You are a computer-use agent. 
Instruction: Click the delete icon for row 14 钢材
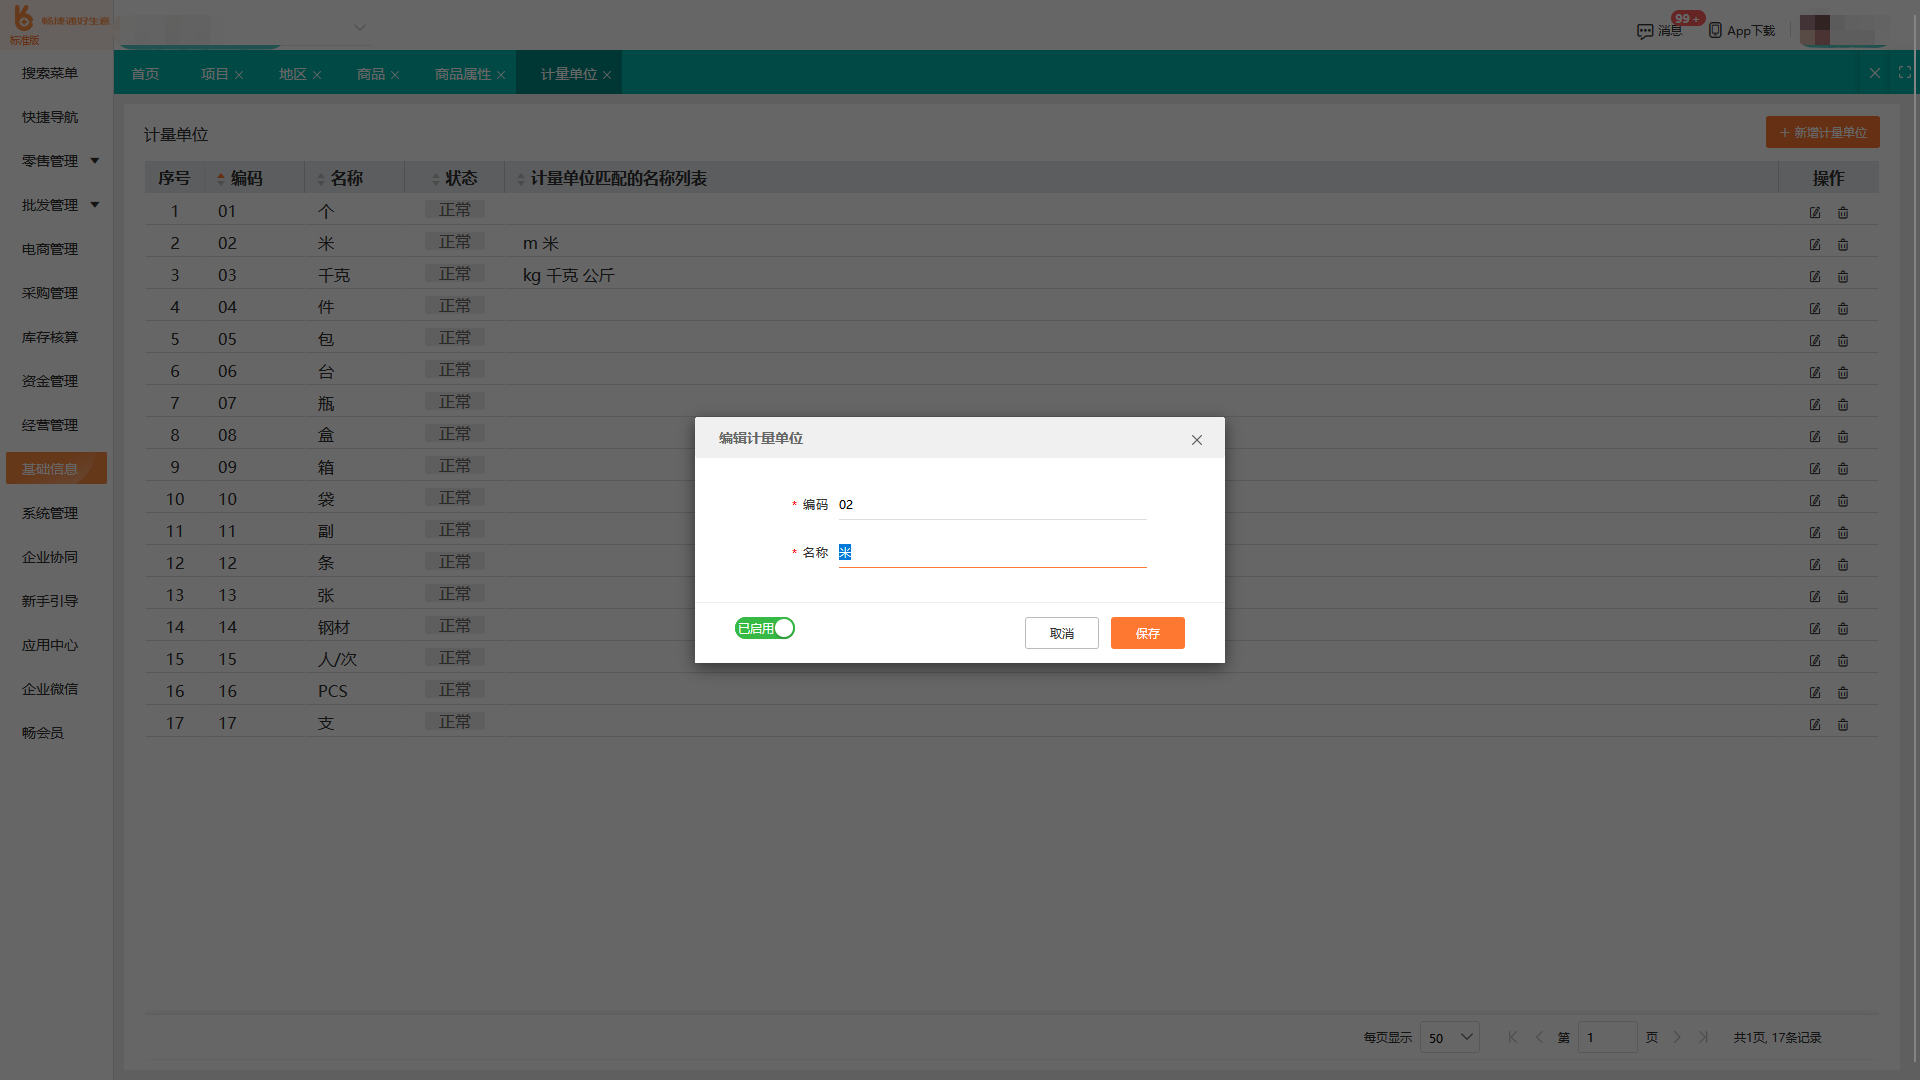point(1844,628)
